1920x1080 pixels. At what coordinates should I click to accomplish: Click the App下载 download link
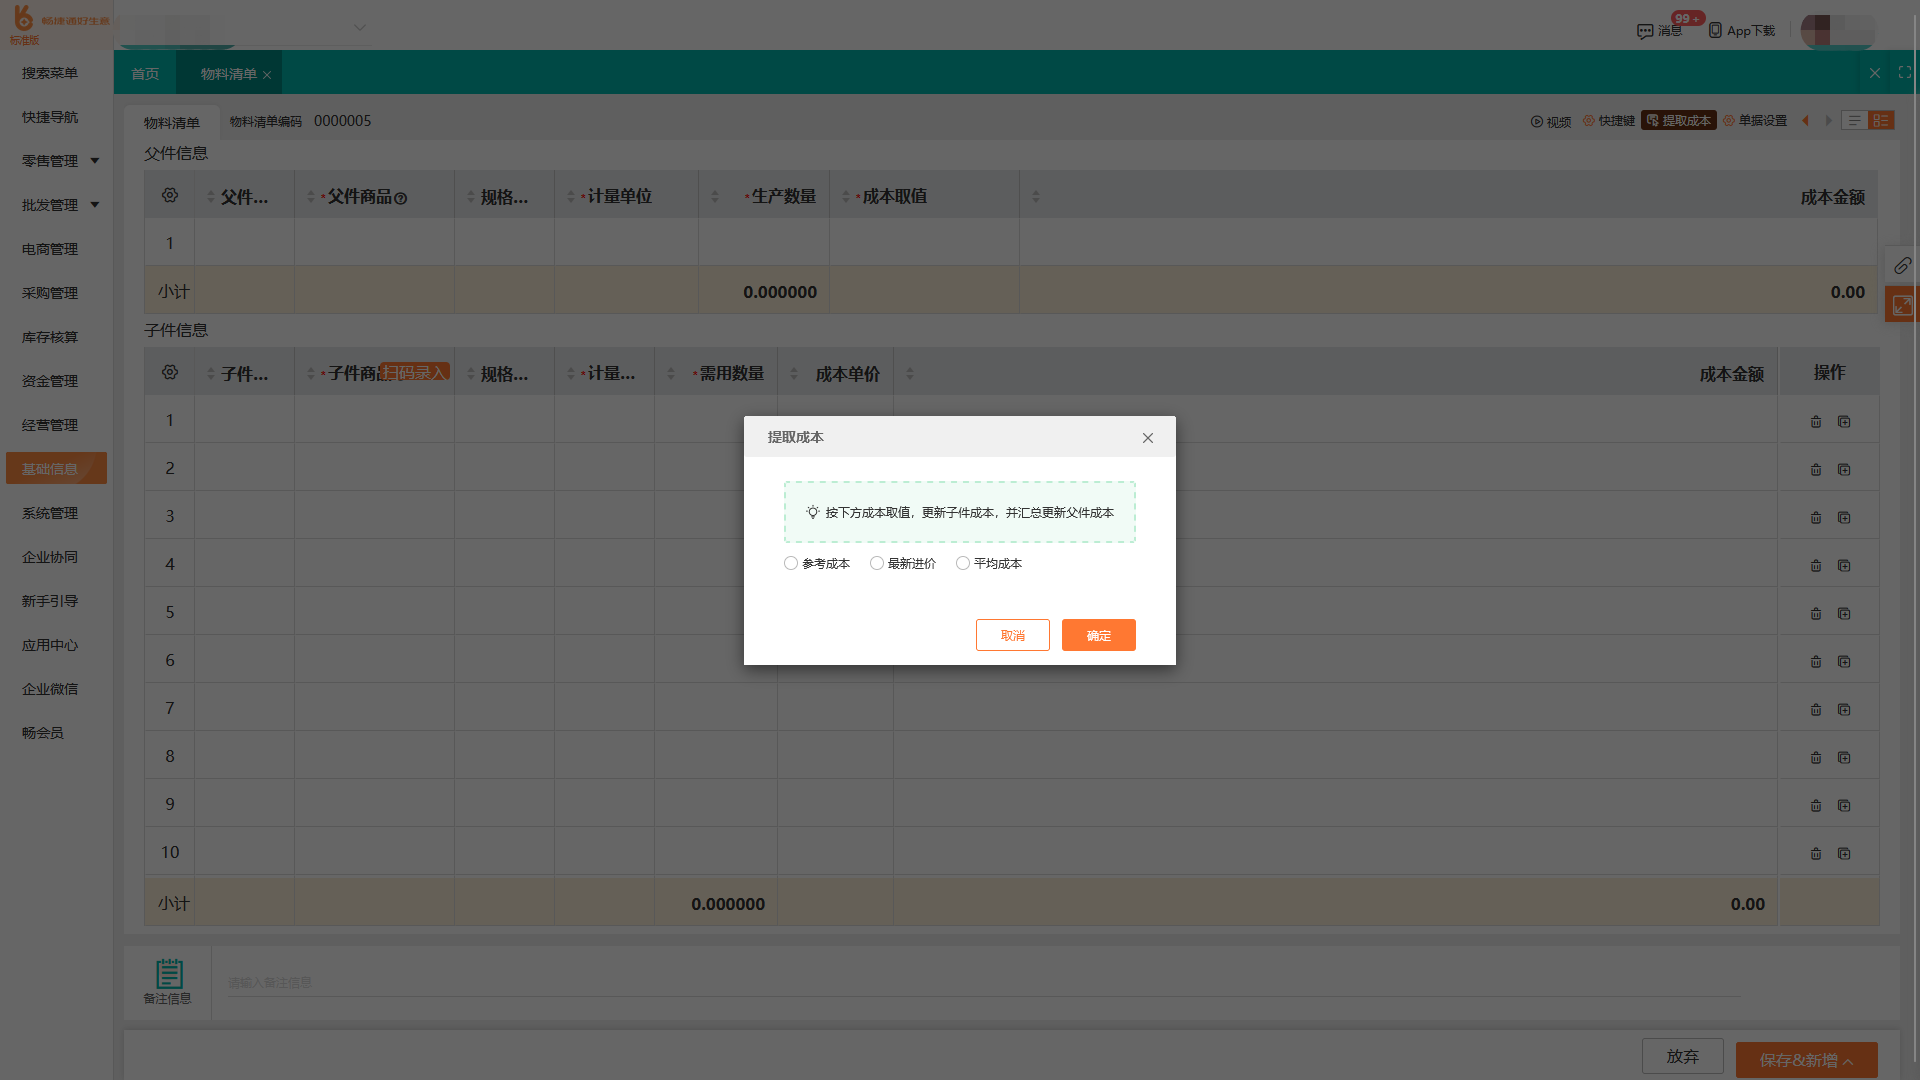1743,29
